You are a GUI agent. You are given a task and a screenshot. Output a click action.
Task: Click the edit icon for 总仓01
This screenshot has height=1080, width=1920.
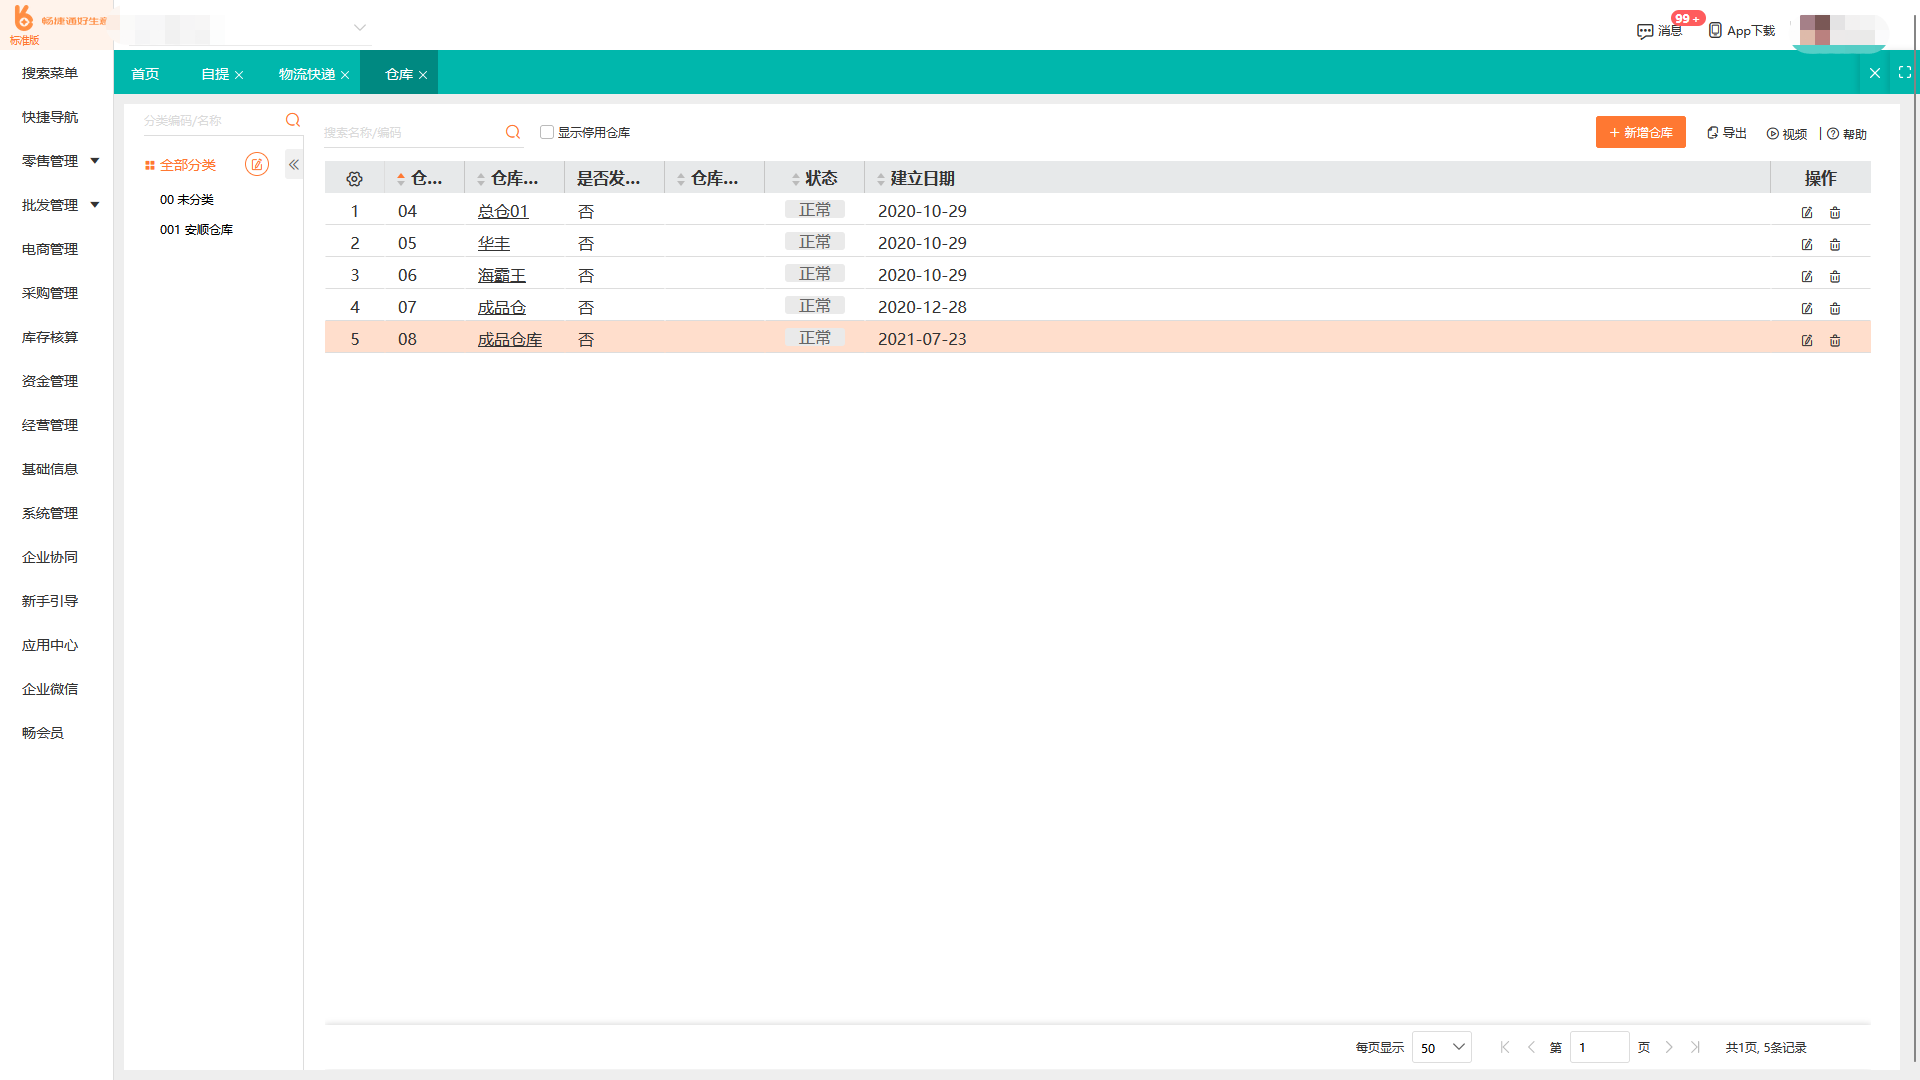(x=1807, y=211)
